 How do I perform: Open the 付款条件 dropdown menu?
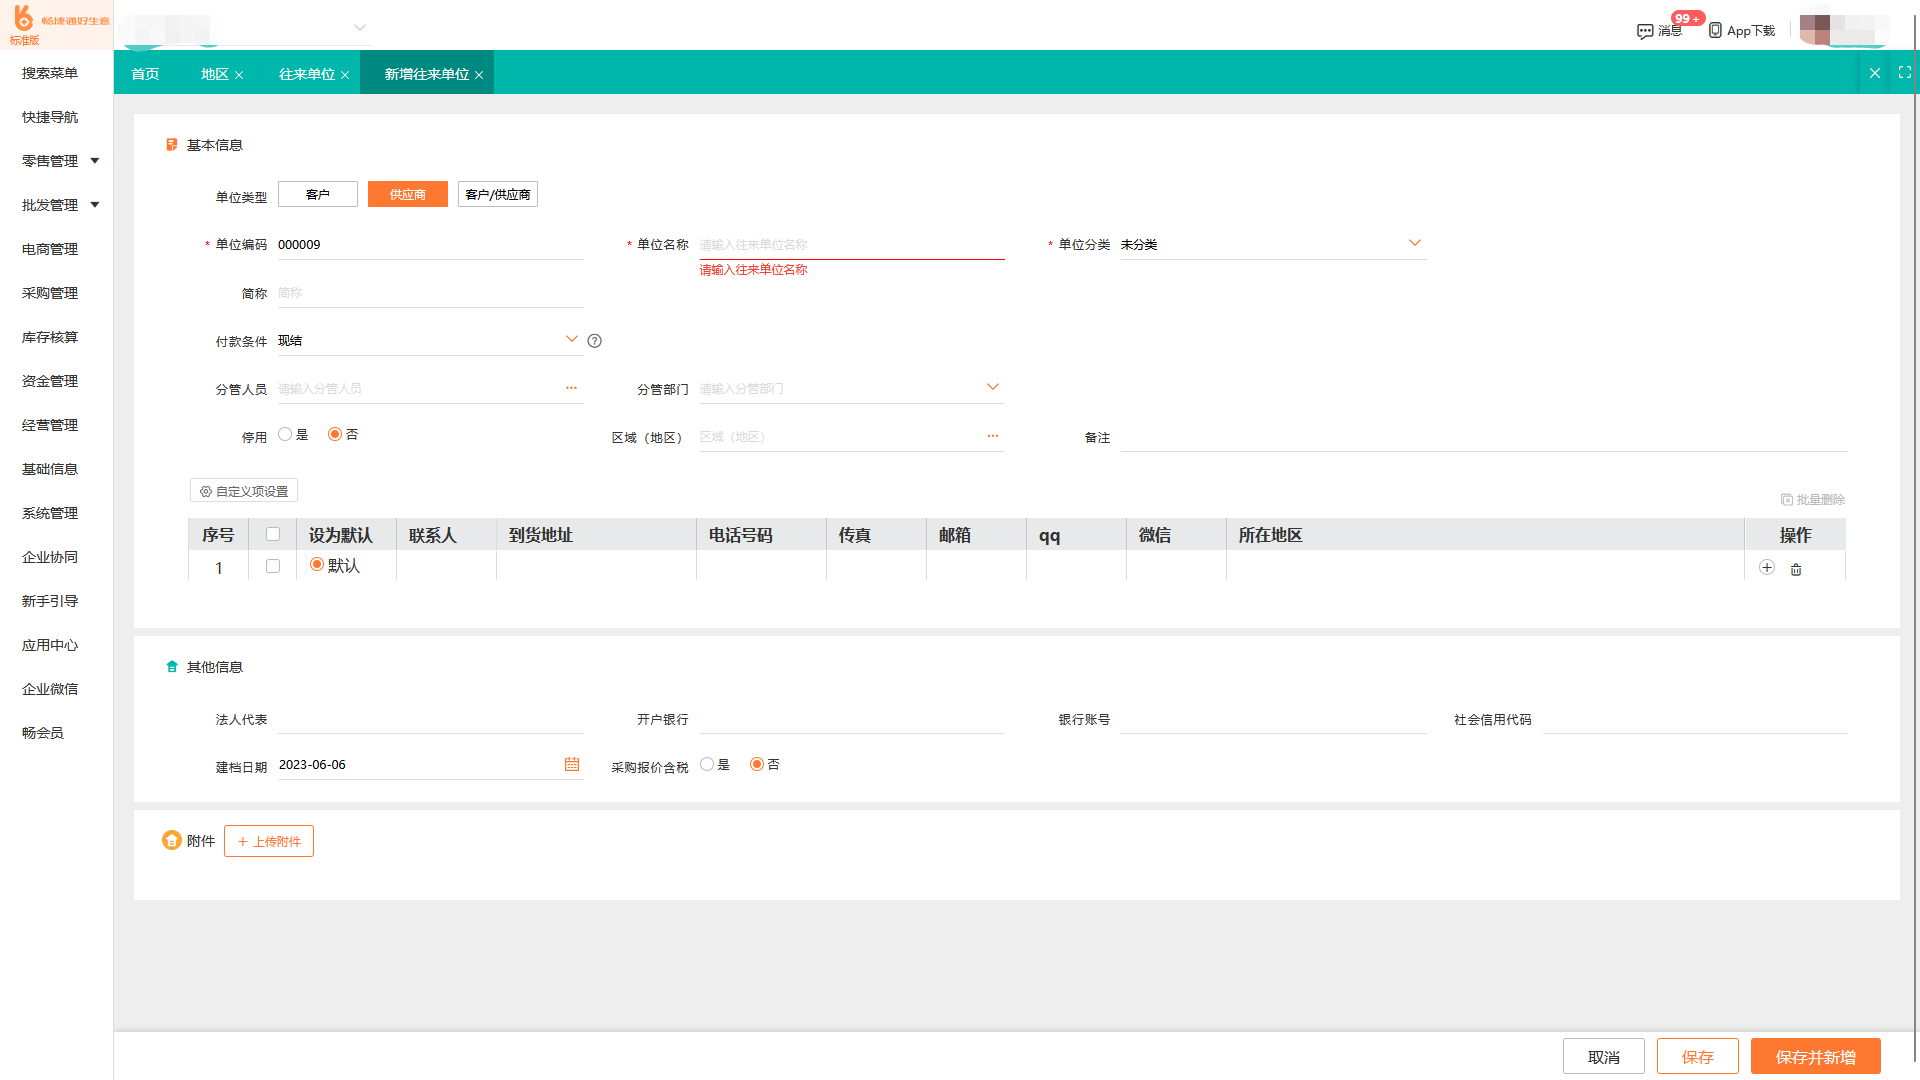tap(570, 340)
